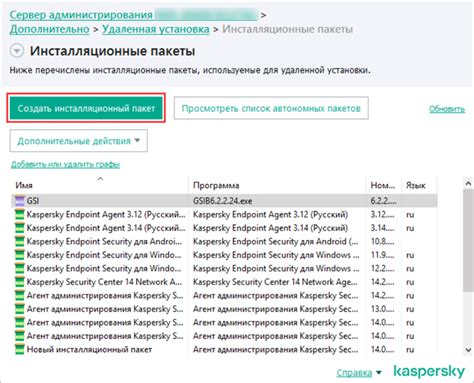
Task: Click ru language cell of Endpoint Agent 3.12
Action: [410, 215]
